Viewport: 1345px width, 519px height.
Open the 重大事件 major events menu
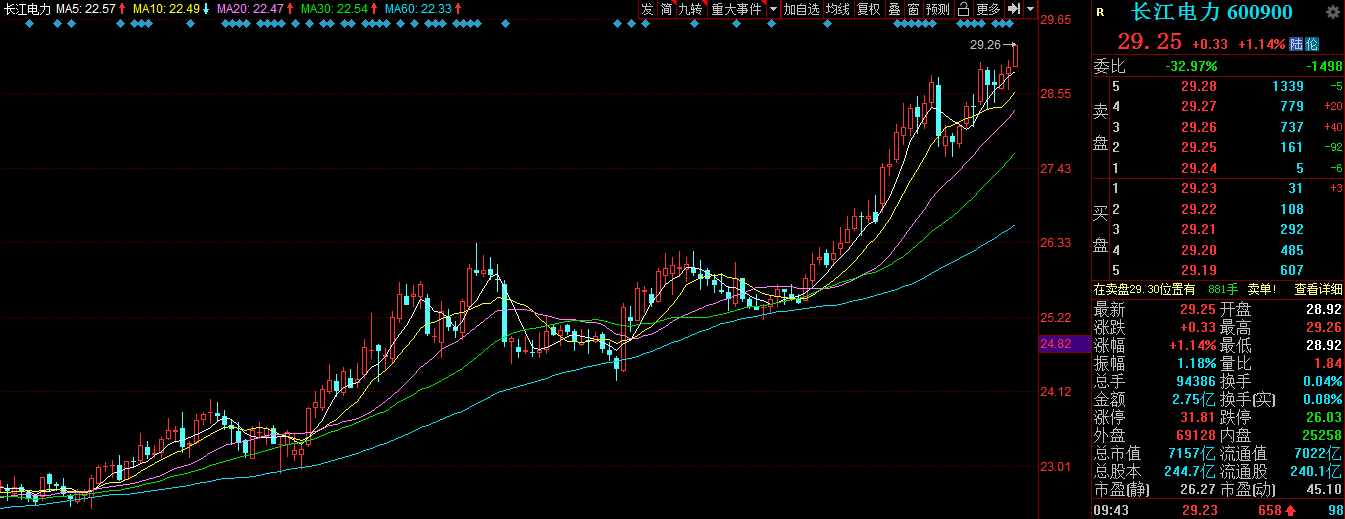pyautogui.click(x=735, y=9)
